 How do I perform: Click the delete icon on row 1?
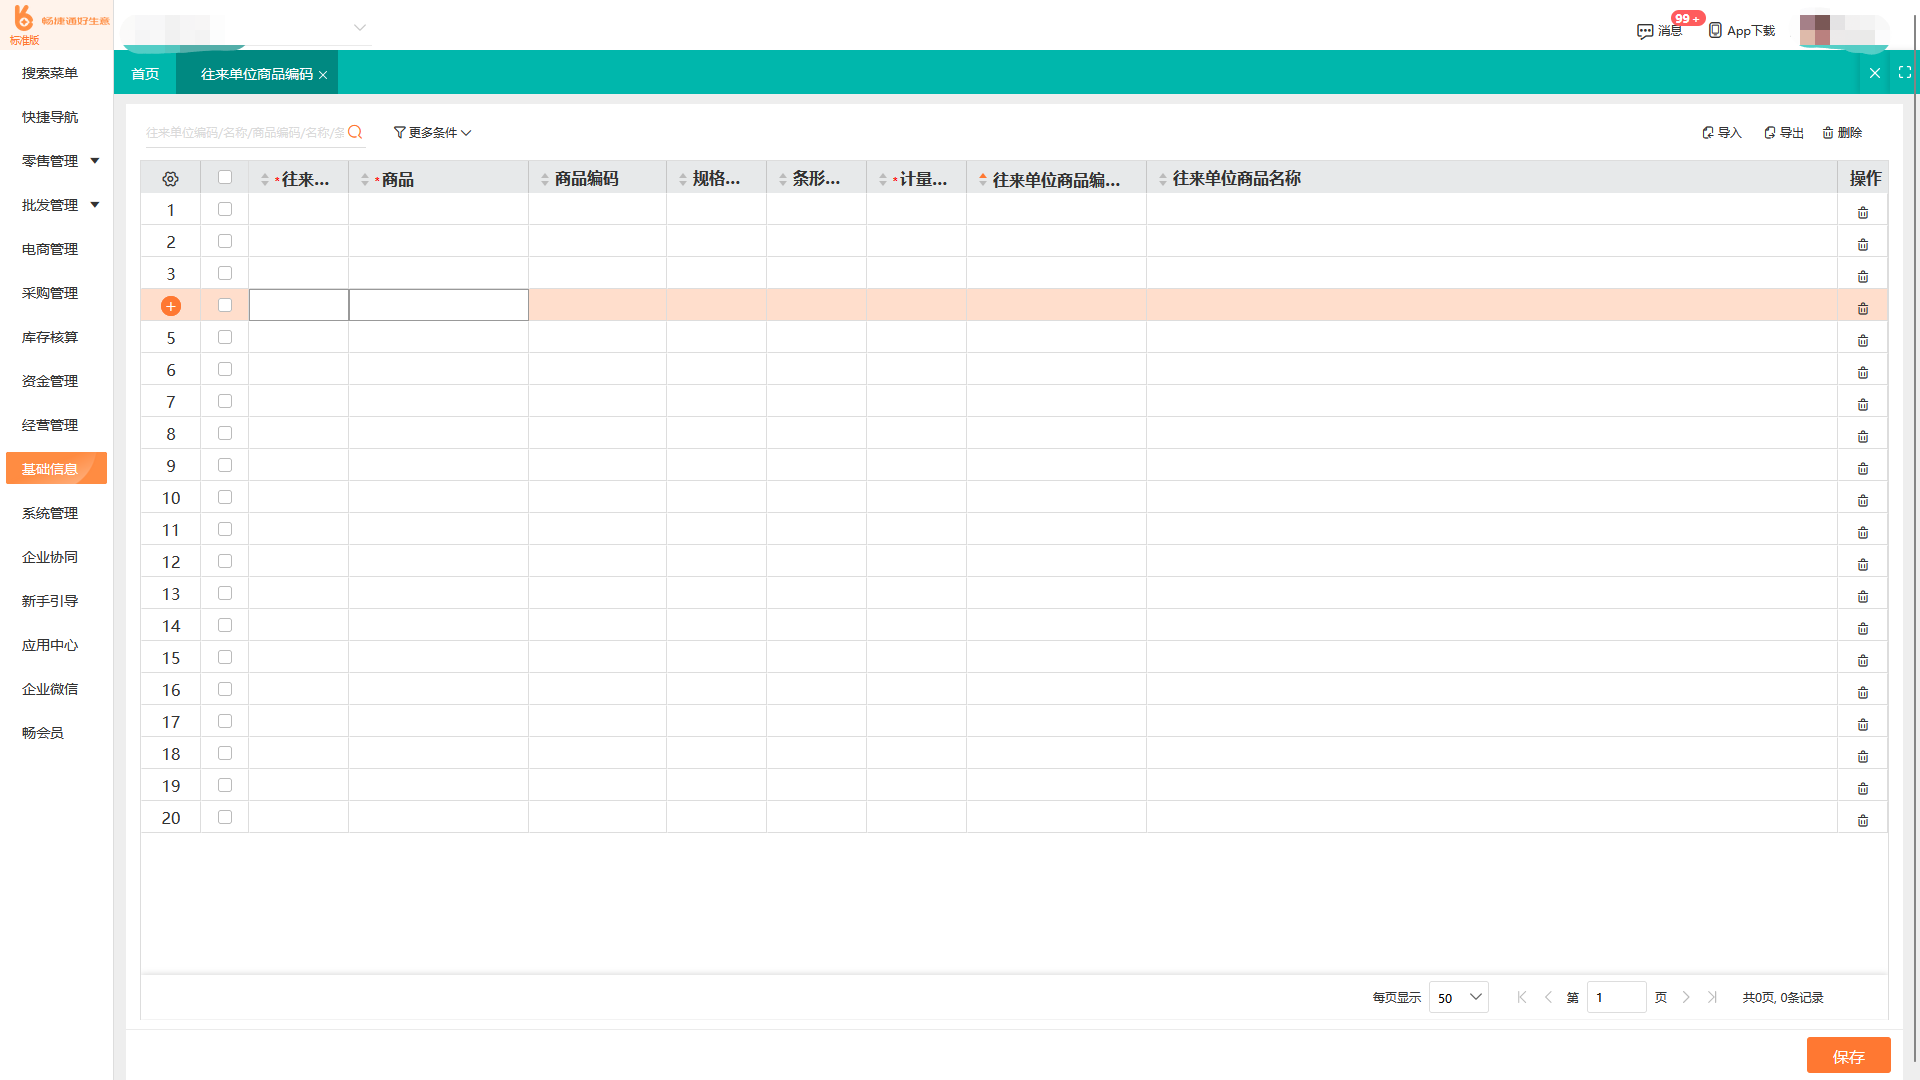coord(1865,212)
